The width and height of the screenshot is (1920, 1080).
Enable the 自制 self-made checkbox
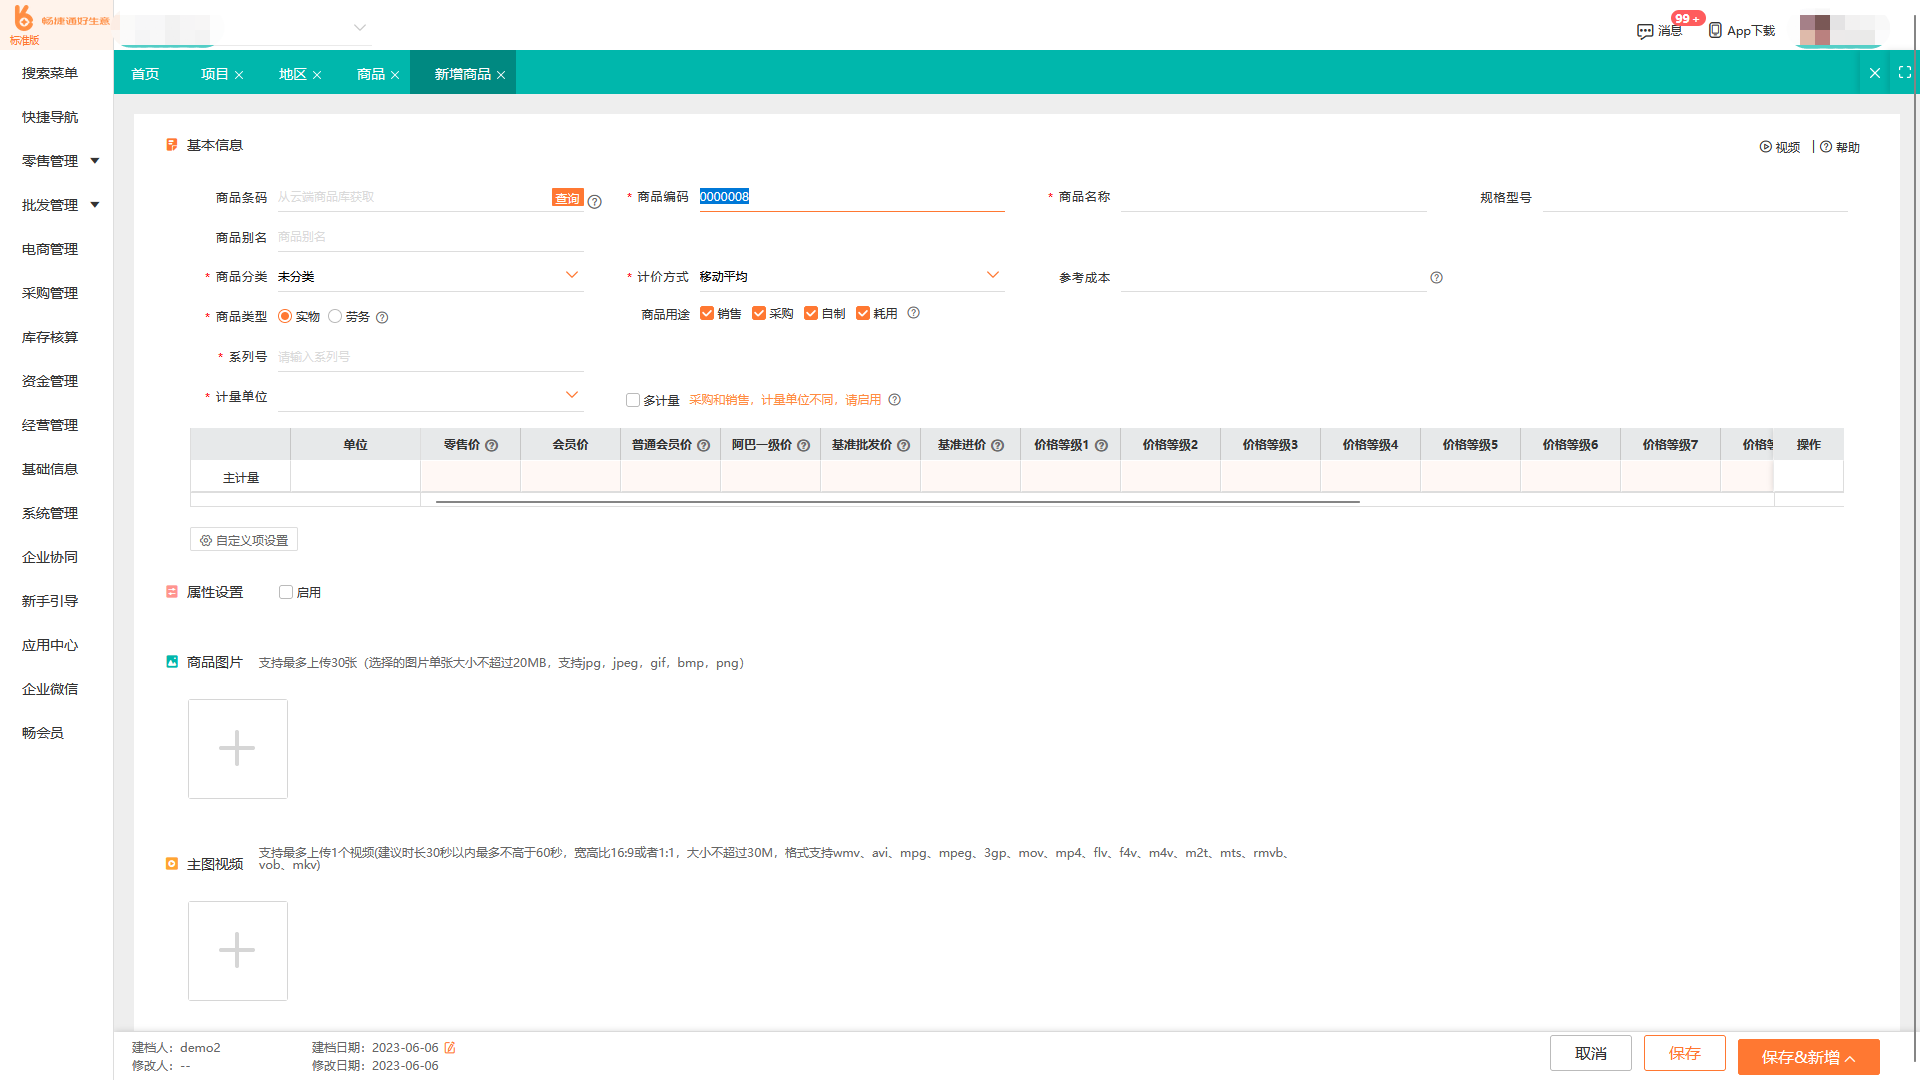tap(810, 313)
